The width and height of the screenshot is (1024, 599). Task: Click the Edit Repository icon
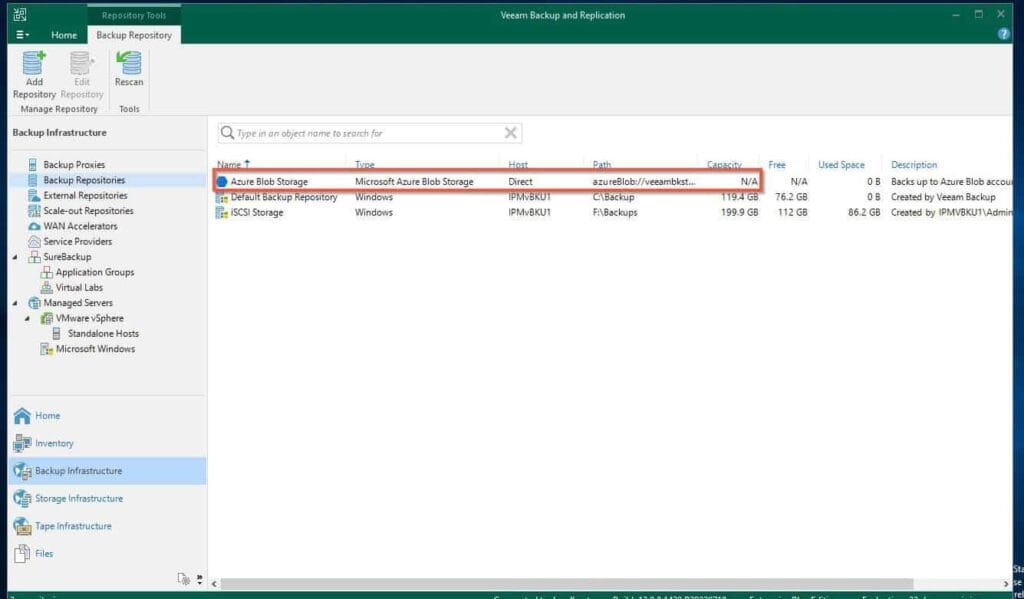(x=82, y=63)
